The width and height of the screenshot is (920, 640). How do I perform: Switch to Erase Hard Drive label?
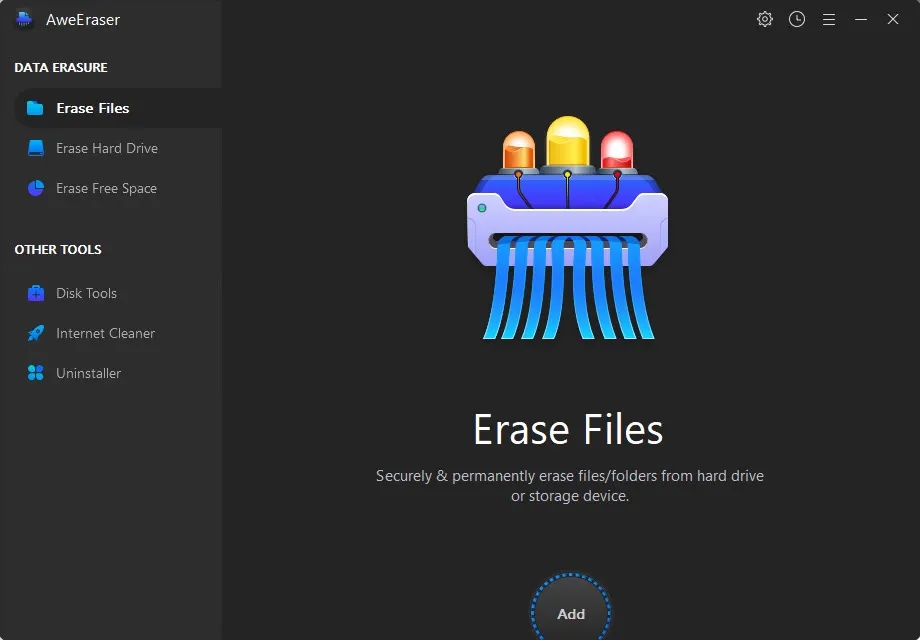(107, 148)
